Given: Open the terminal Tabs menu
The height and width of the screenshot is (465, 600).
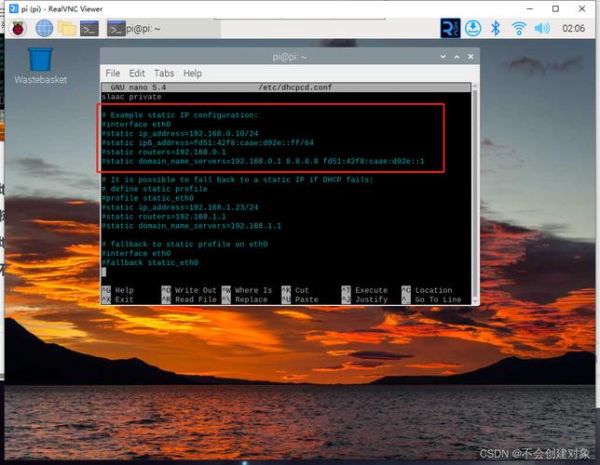Looking at the screenshot, I should click(164, 73).
